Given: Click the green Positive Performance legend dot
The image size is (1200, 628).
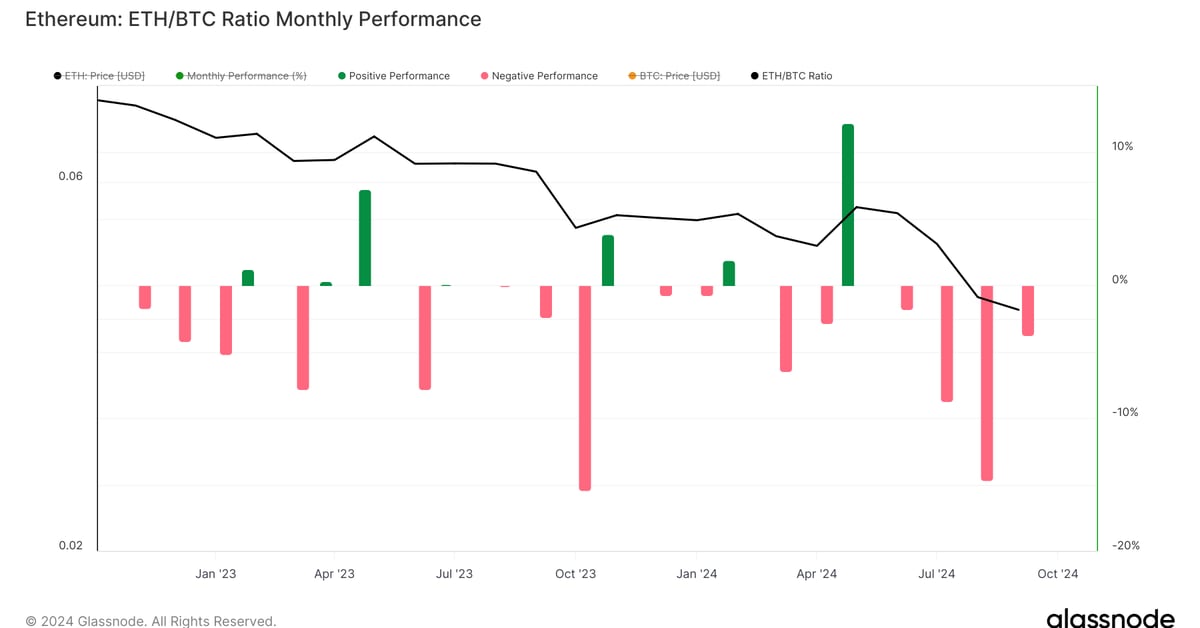Looking at the screenshot, I should [x=342, y=76].
